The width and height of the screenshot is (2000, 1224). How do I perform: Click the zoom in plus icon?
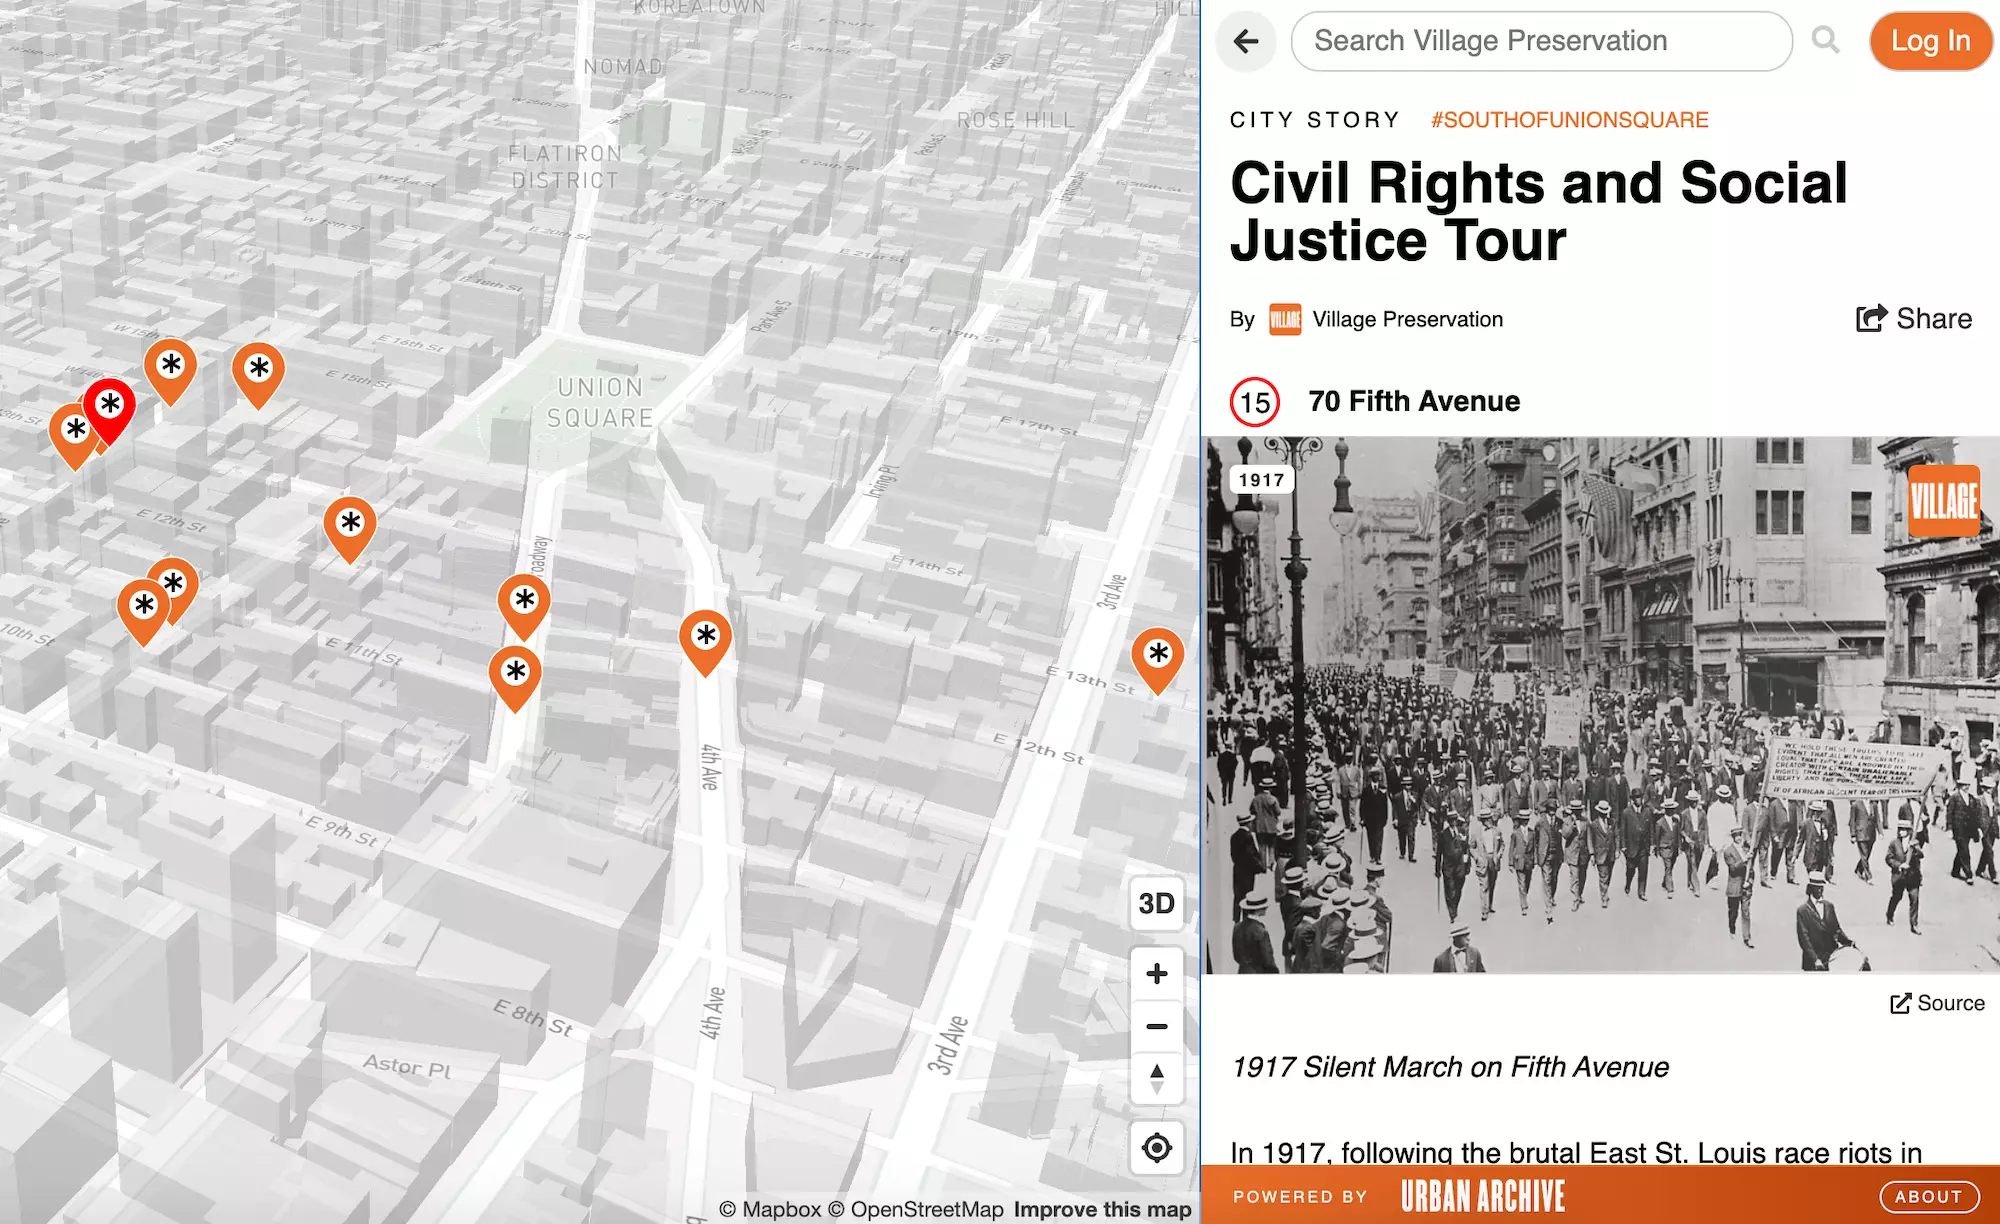(1157, 971)
